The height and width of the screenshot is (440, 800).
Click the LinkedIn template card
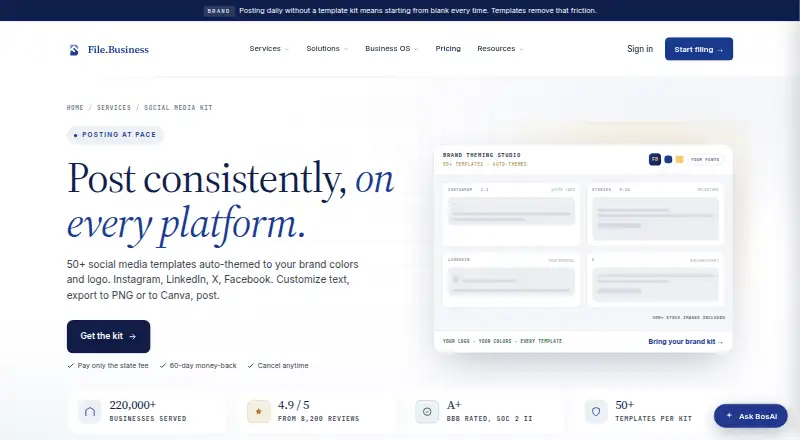[x=511, y=280]
